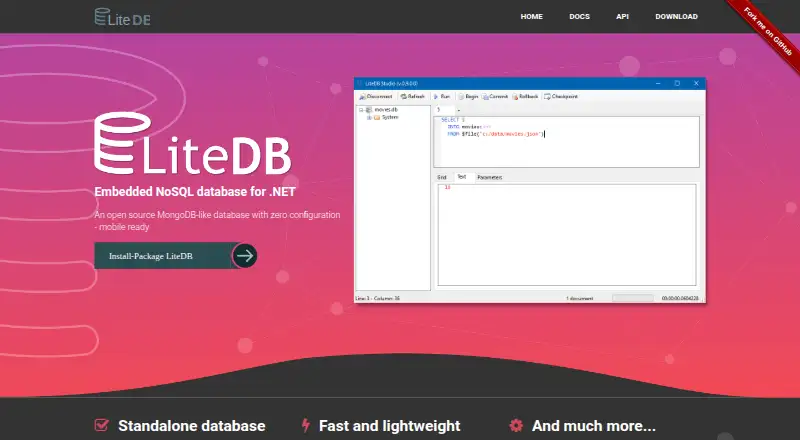Click inside the SQL query editor
800x440 pixels.
[x=566, y=142]
